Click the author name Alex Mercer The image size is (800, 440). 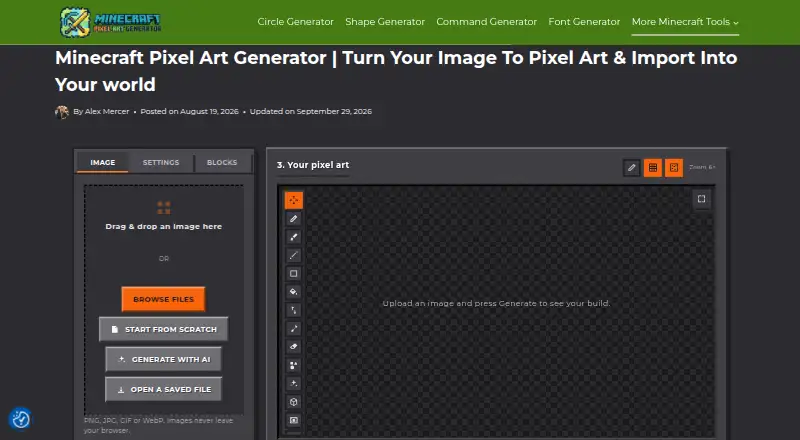[107, 111]
